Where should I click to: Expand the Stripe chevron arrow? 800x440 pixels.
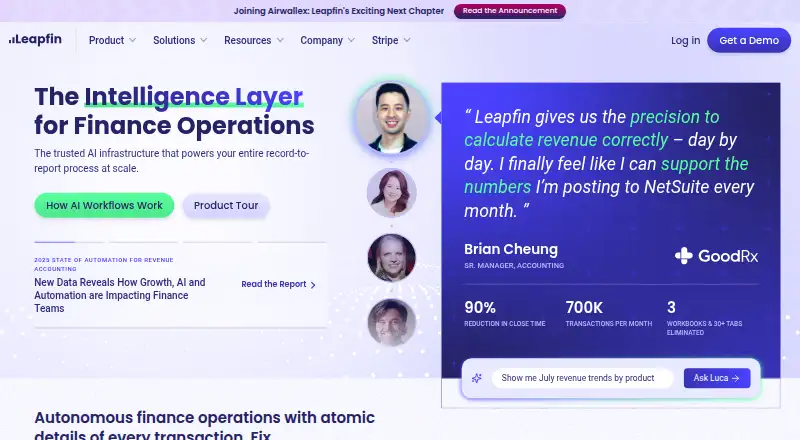coord(407,40)
